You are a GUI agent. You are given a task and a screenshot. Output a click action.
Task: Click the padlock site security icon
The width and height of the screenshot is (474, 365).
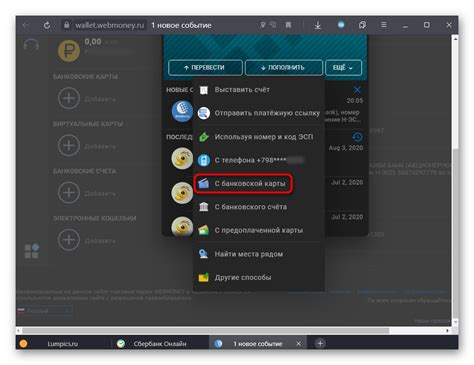[67, 25]
